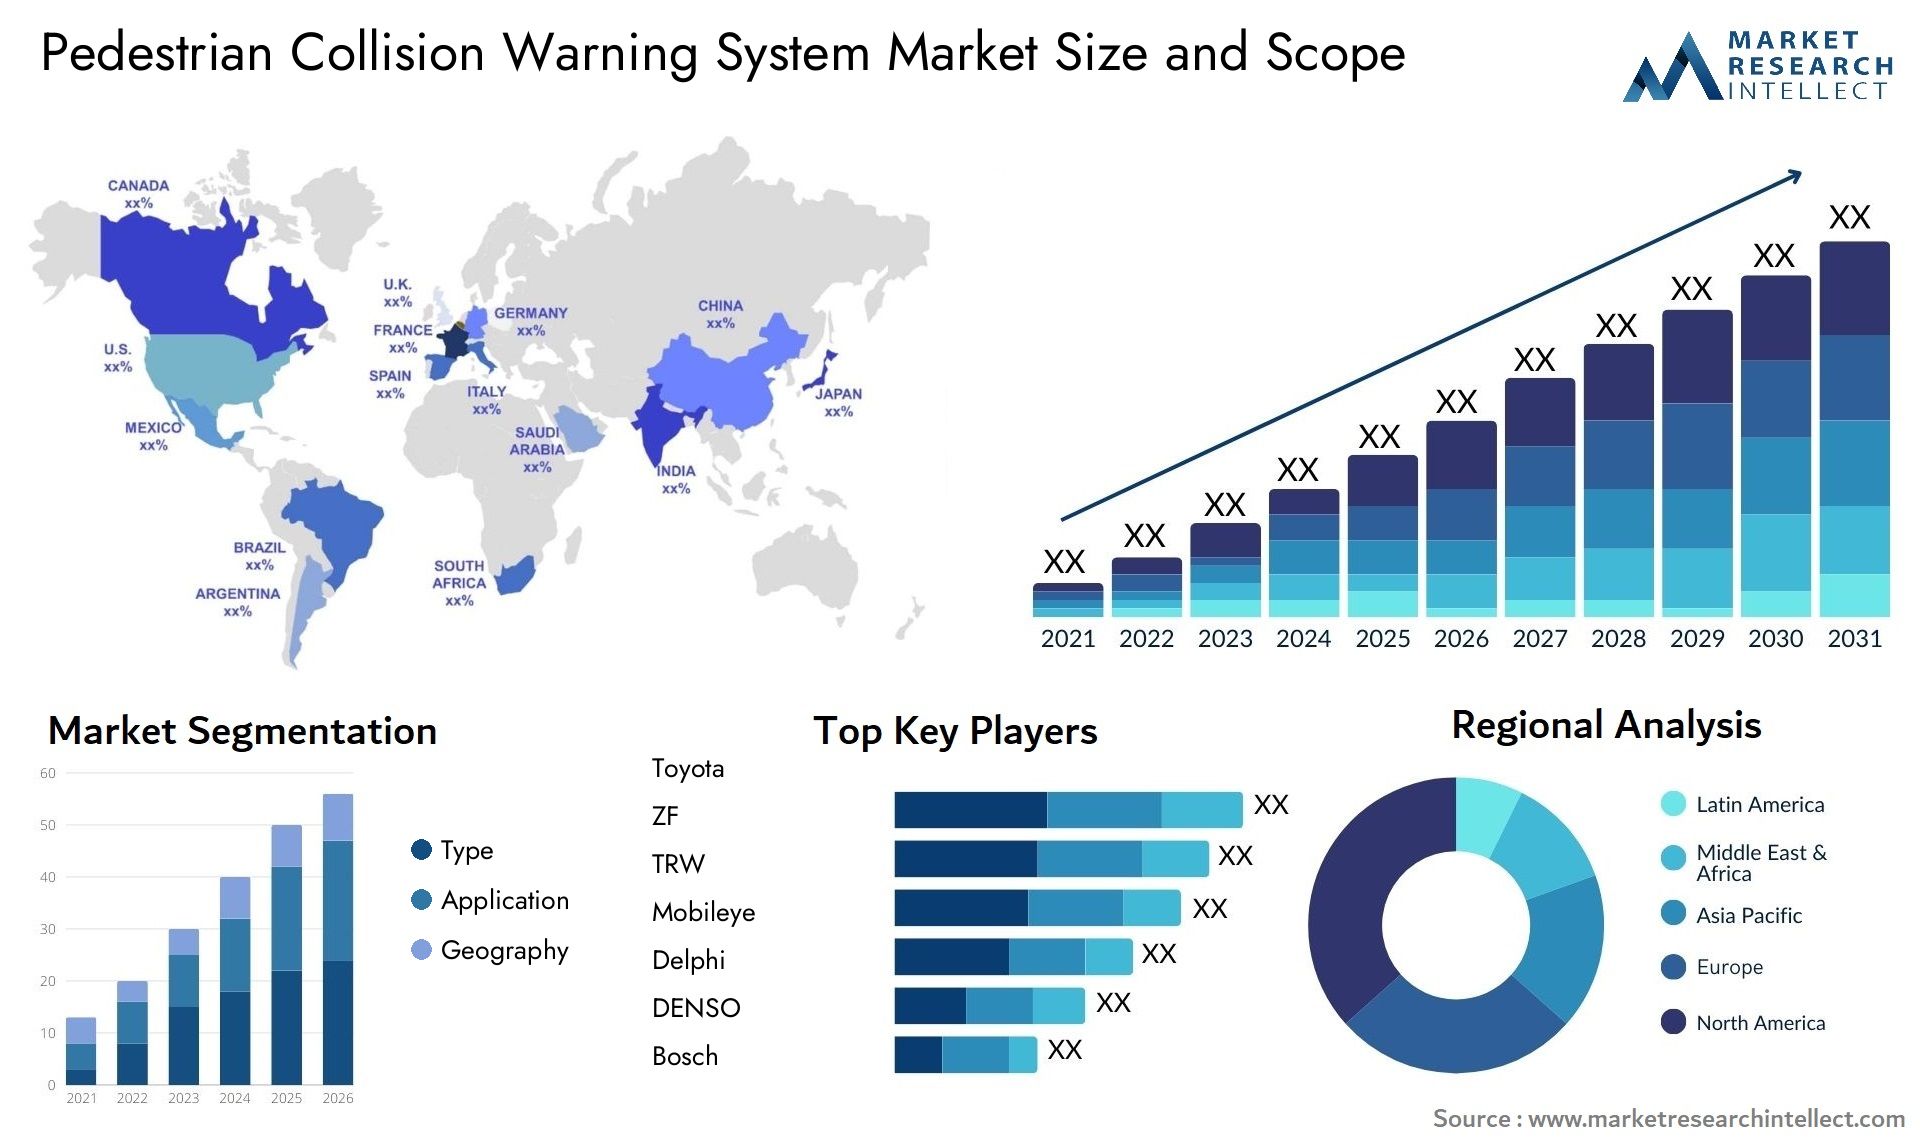This screenshot has height=1146, width=1920.
Task: Select the Asia Pacific slice in pie chart
Action: pyautogui.click(x=1568, y=941)
